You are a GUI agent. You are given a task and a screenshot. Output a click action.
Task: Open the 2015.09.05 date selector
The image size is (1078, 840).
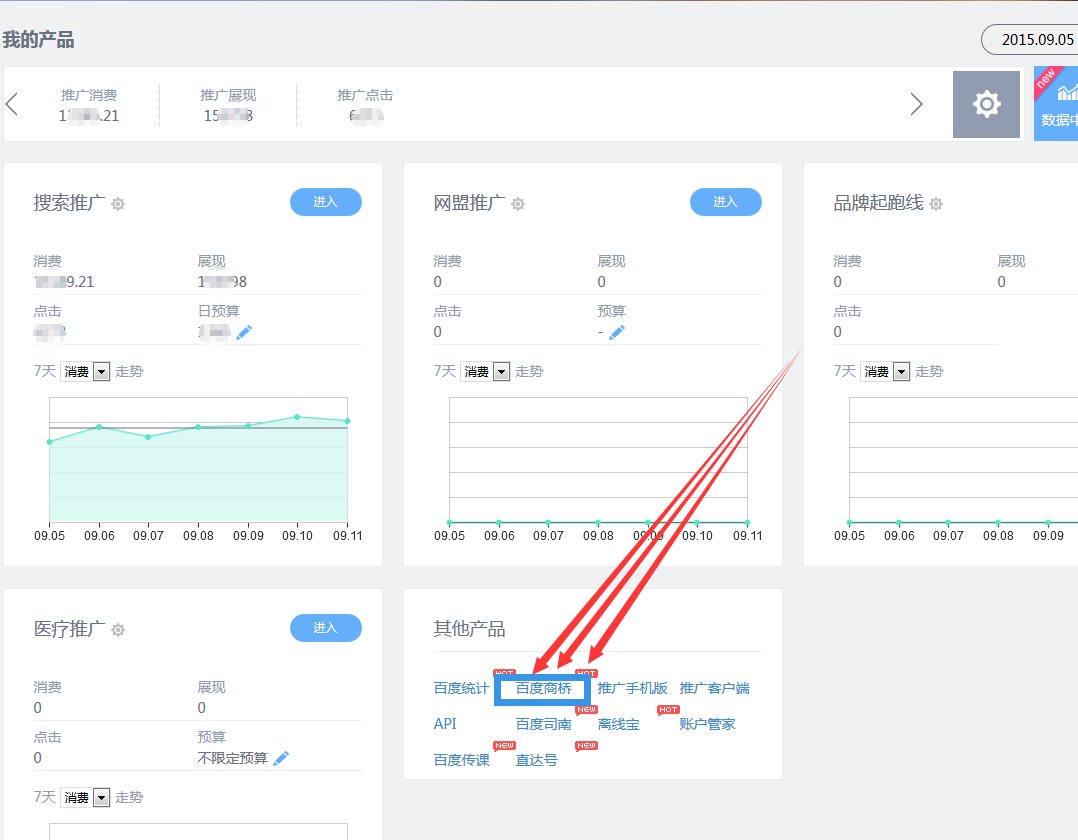[x=1040, y=38]
